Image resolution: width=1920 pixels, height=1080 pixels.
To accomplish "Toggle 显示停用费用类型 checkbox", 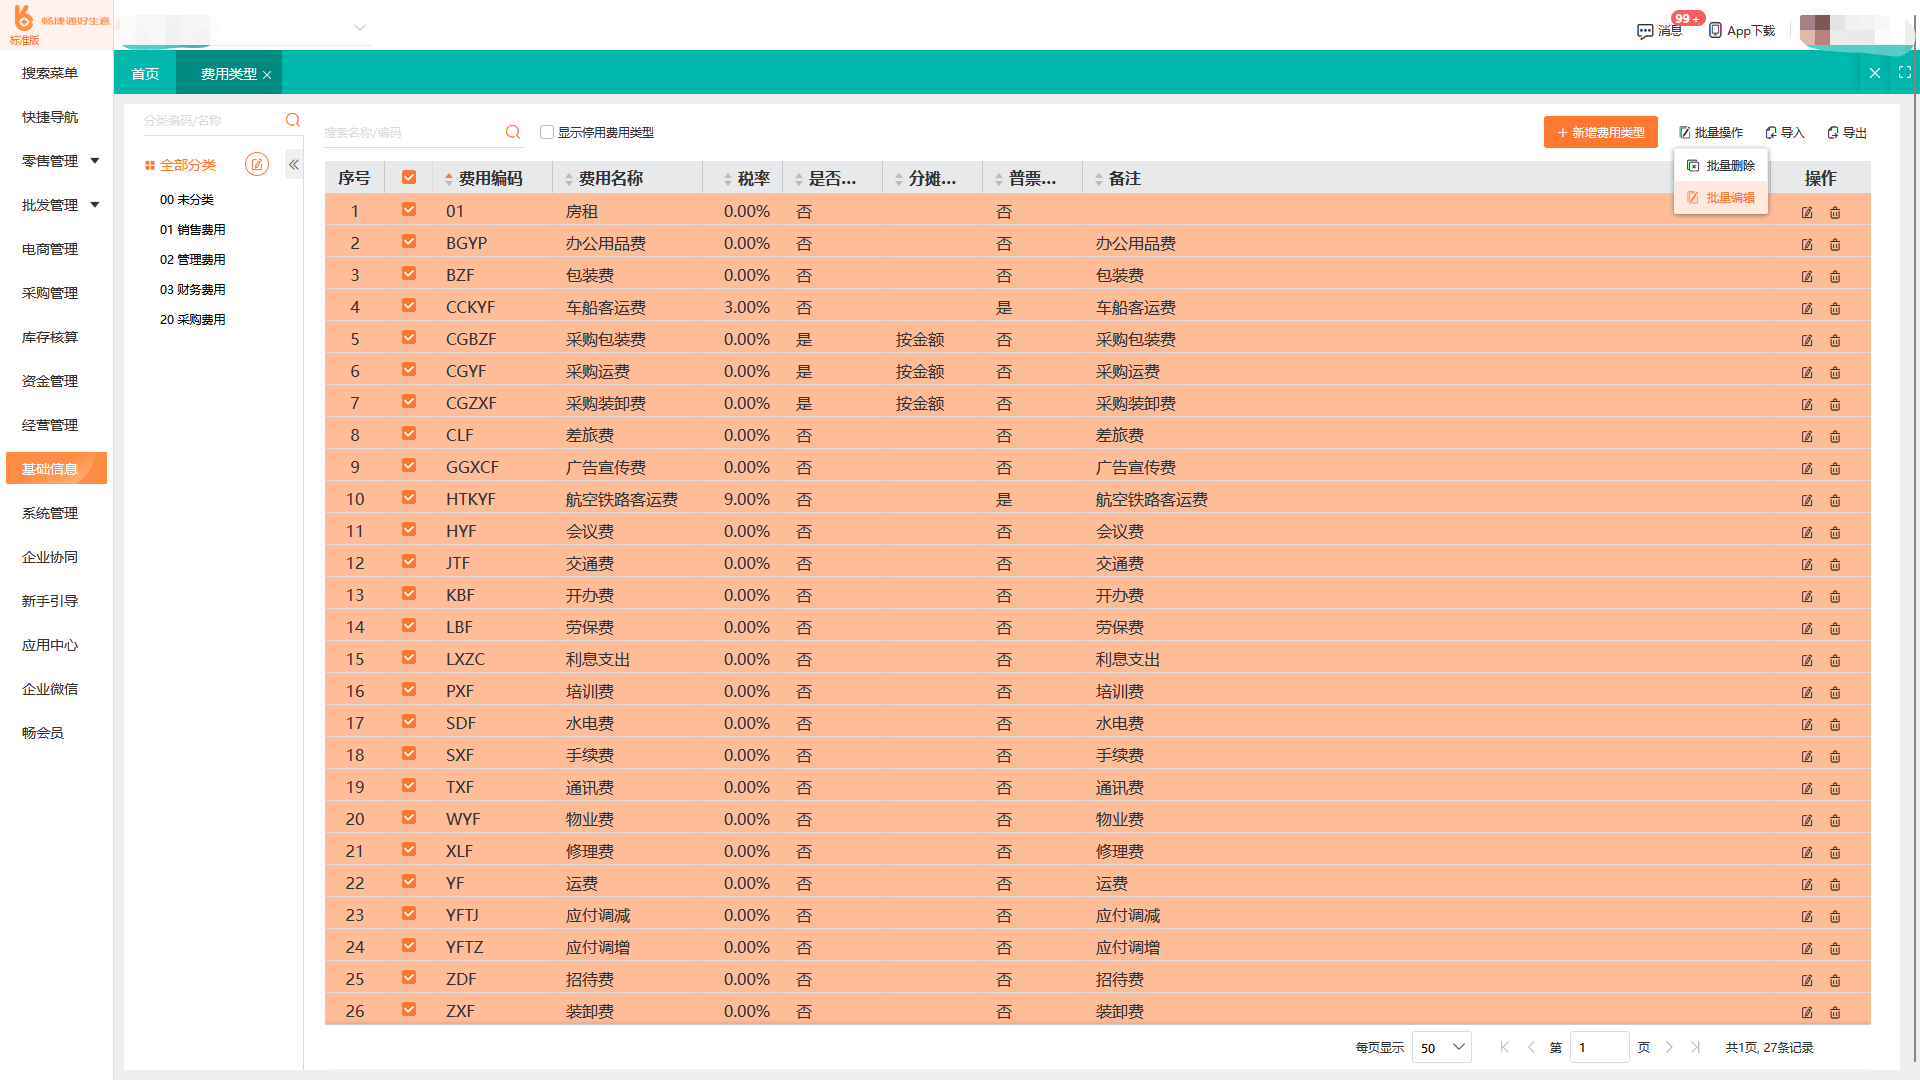I will 546,131.
